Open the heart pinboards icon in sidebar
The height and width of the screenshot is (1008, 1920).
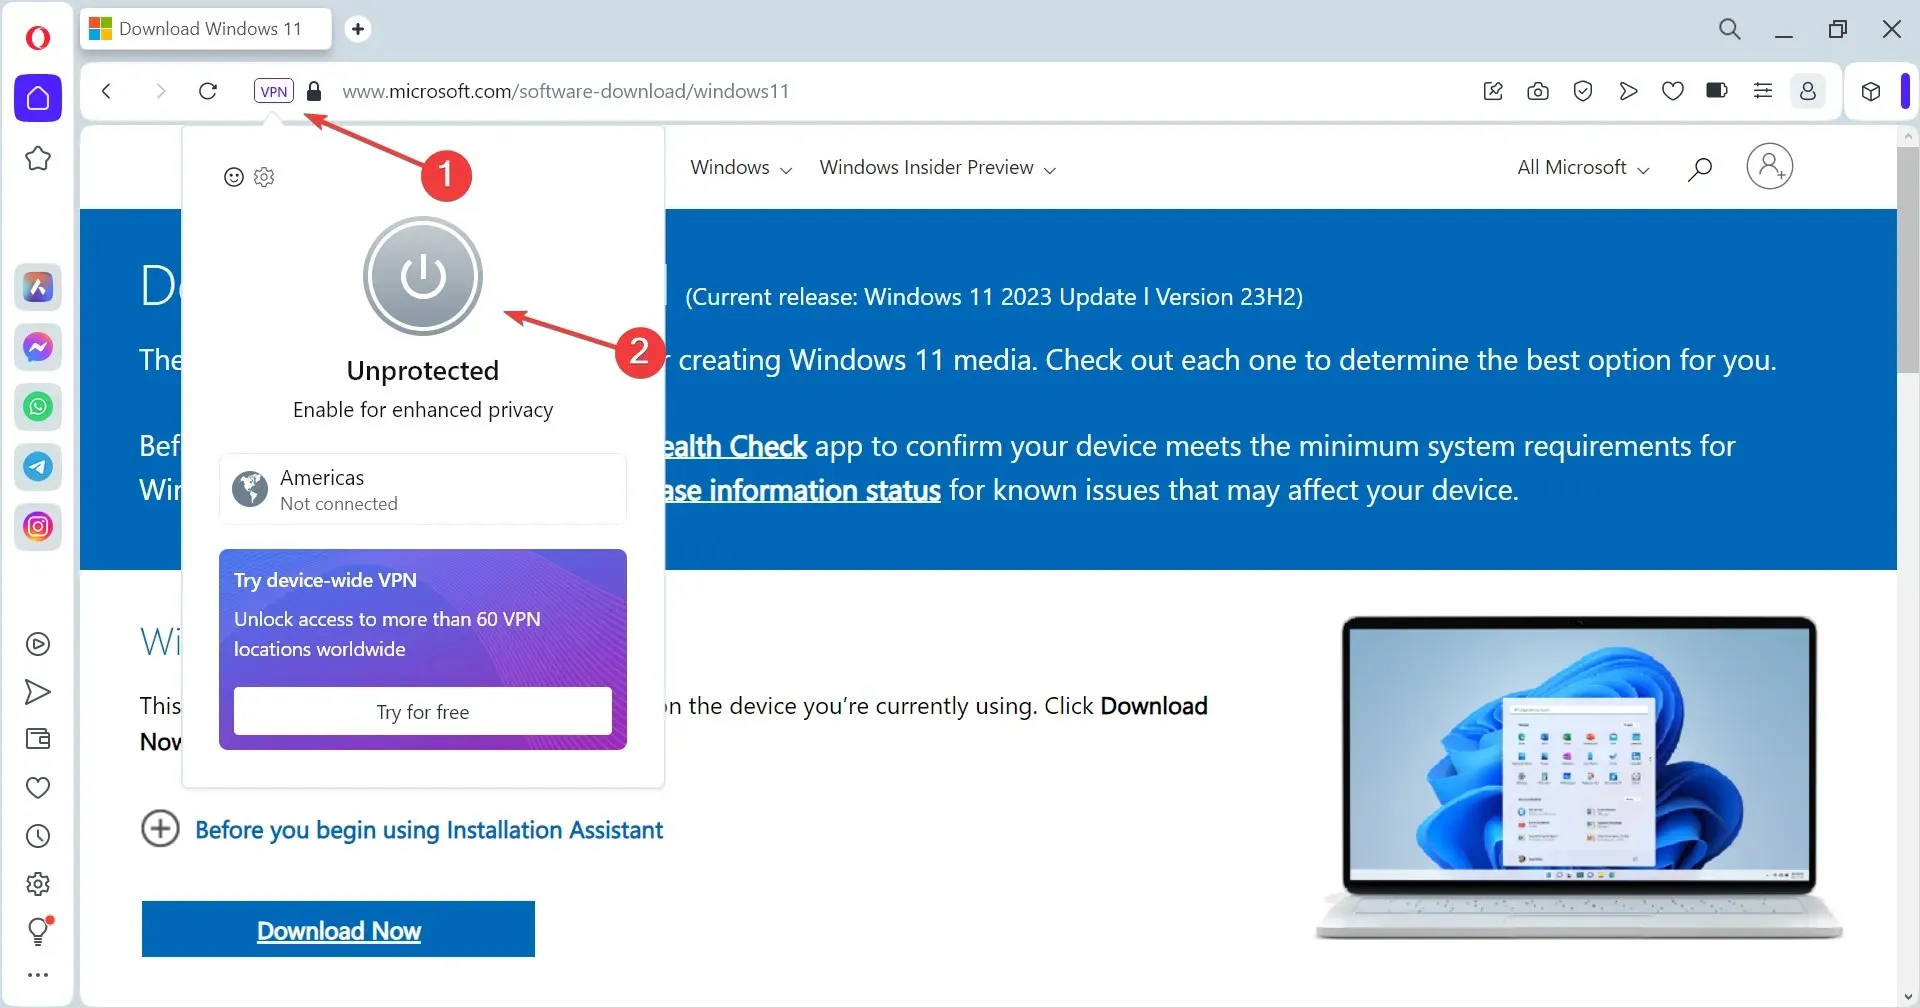[x=38, y=788]
